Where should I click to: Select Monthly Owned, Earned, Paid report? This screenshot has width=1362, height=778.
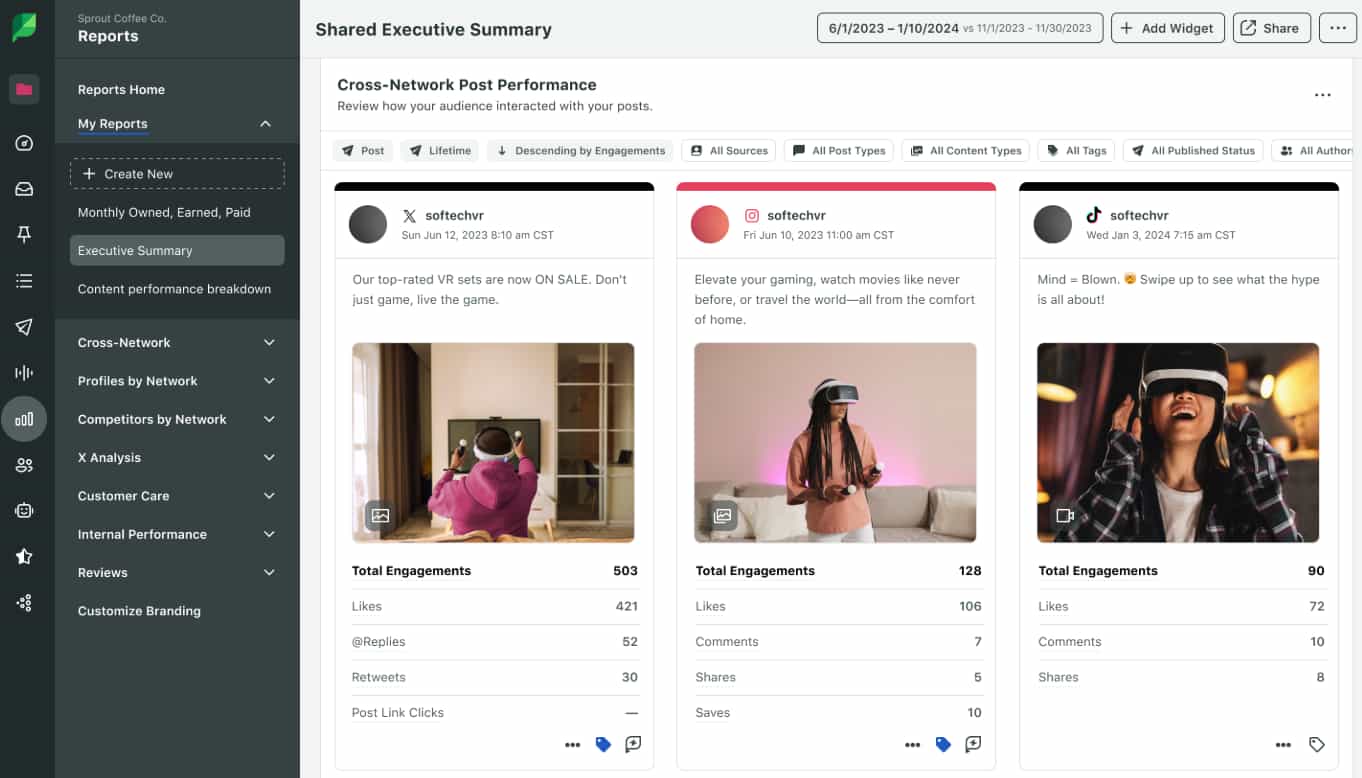(x=164, y=212)
